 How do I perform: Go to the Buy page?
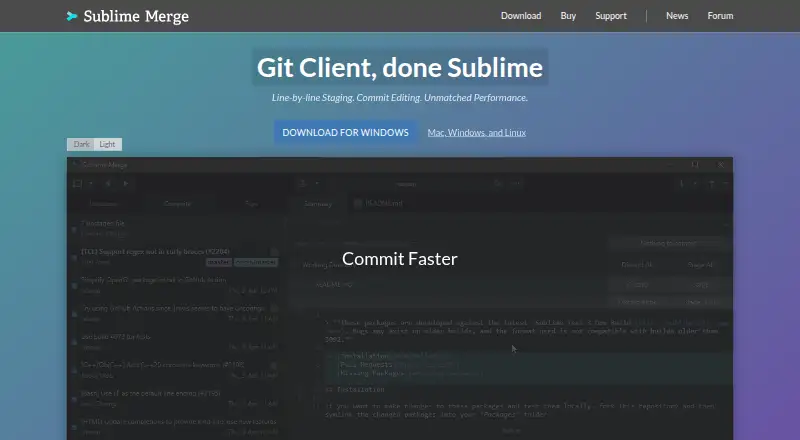pyautogui.click(x=568, y=16)
